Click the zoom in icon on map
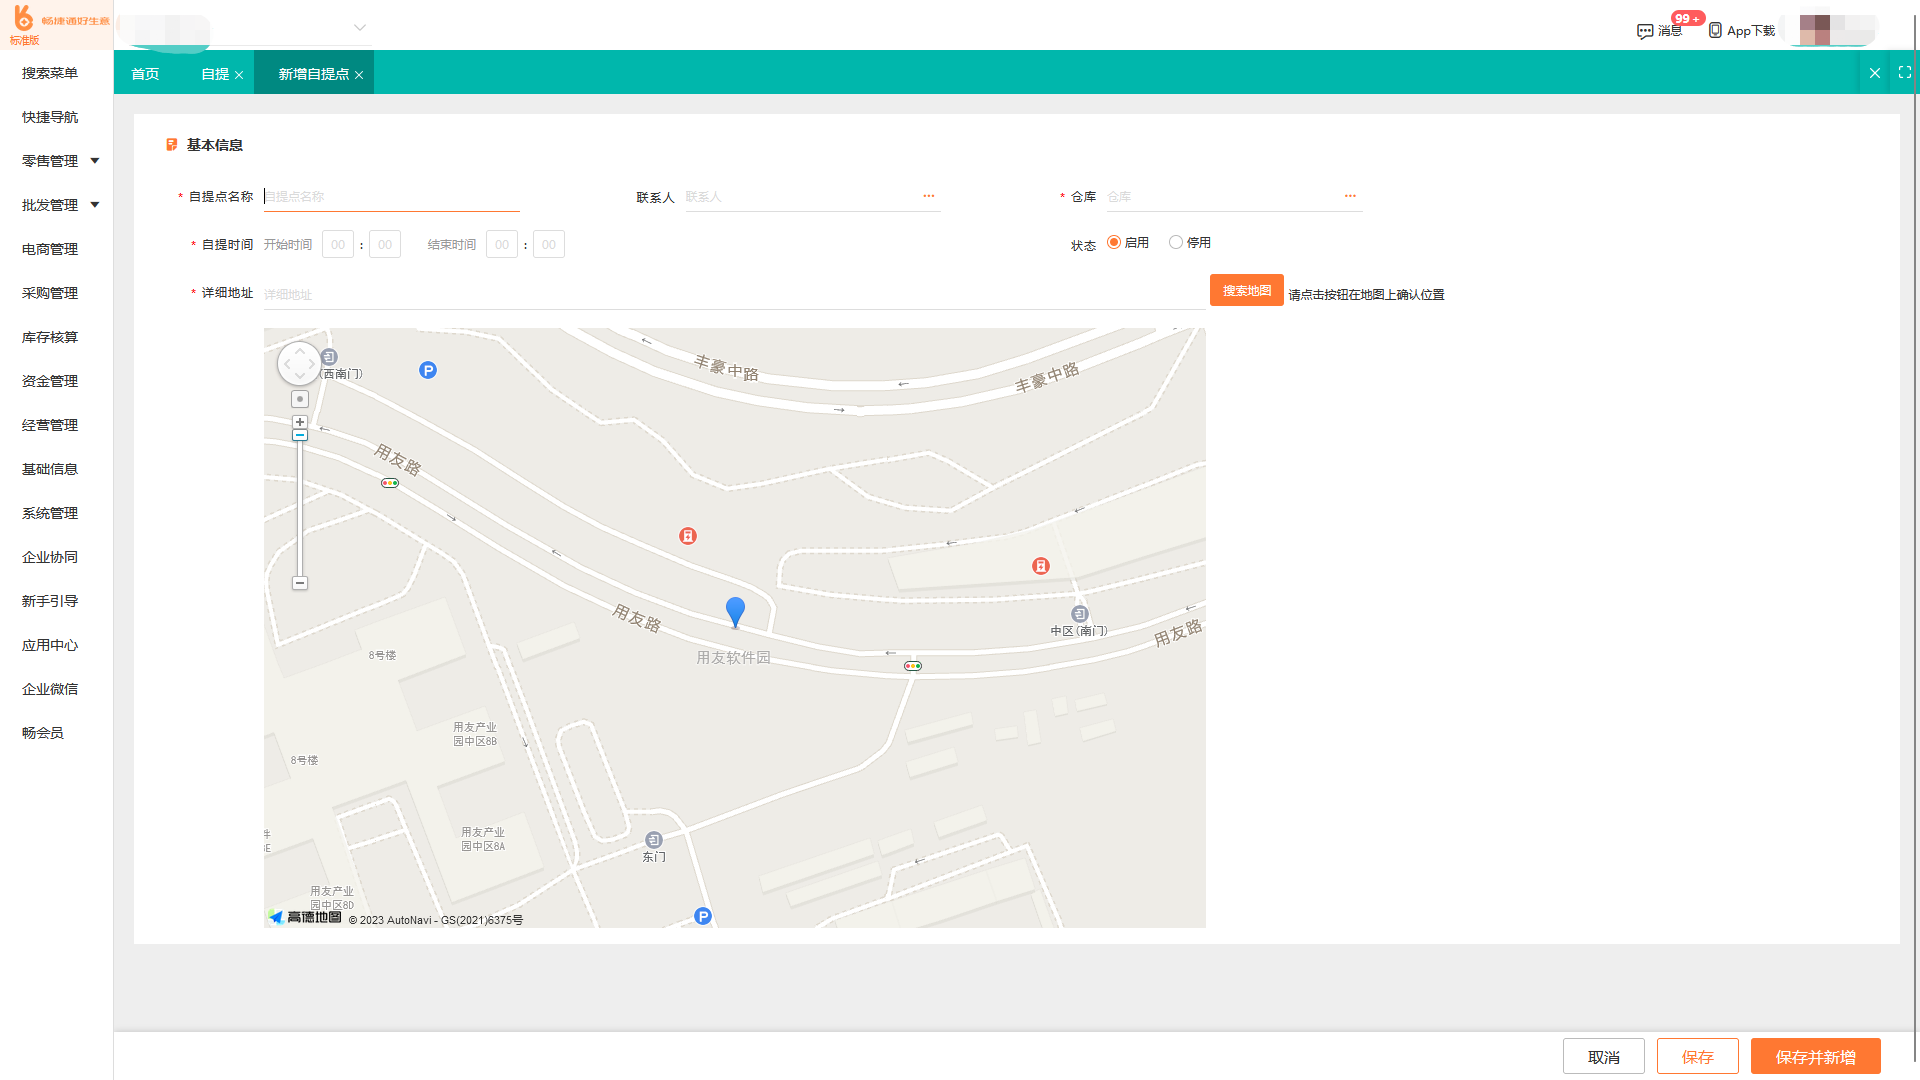Viewport: 1920px width, 1080px height. (302, 422)
